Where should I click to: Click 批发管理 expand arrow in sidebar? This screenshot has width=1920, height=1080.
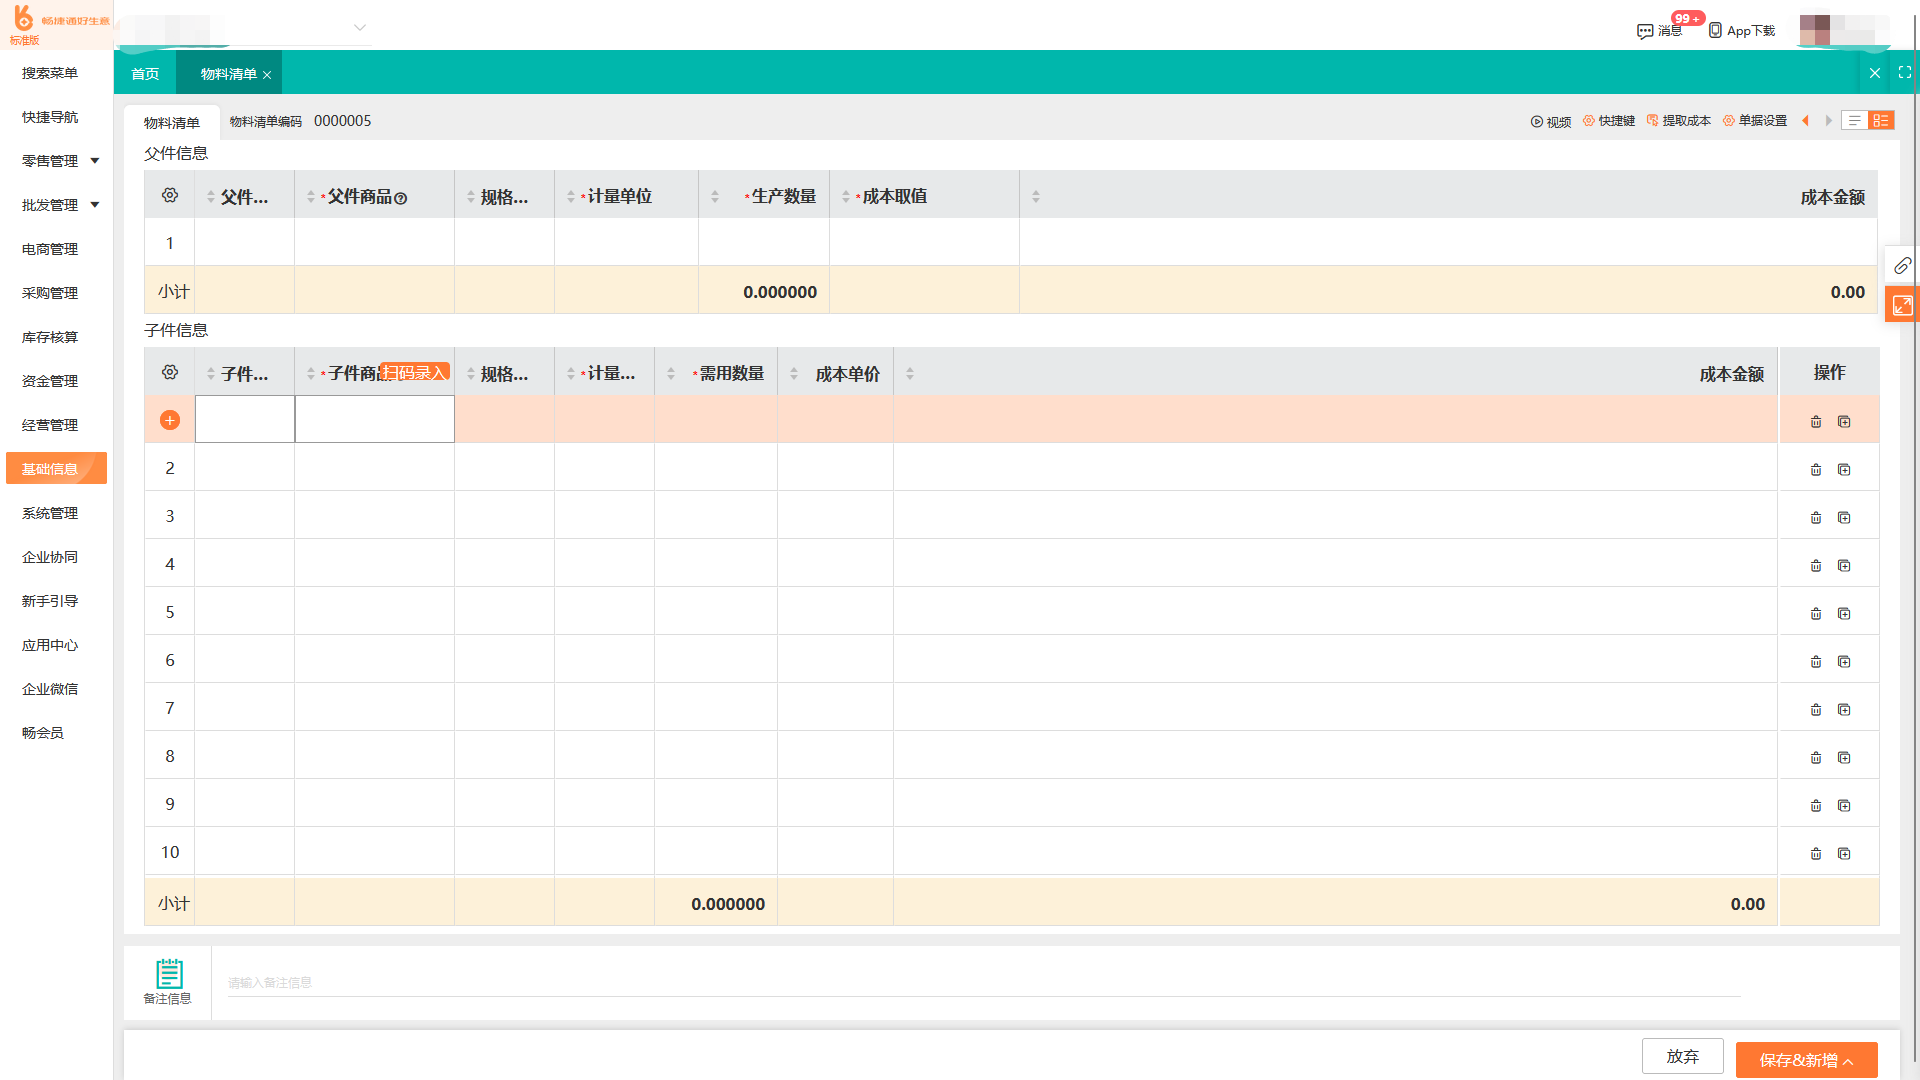[x=100, y=204]
